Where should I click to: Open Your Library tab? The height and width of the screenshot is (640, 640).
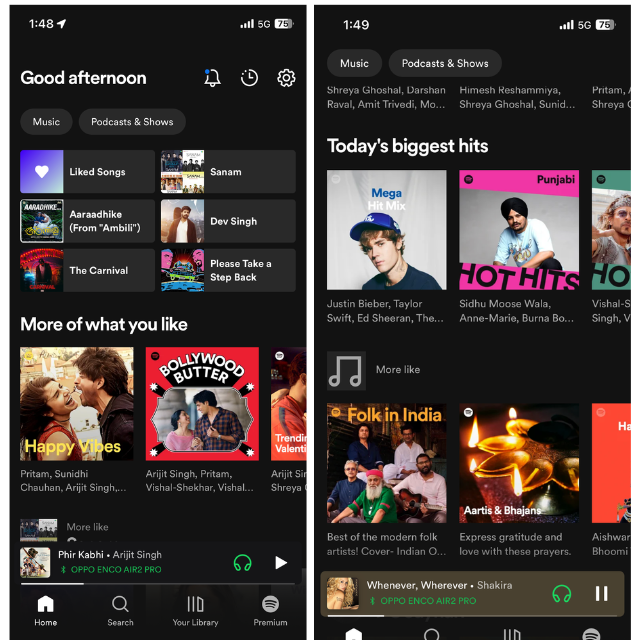(195, 611)
